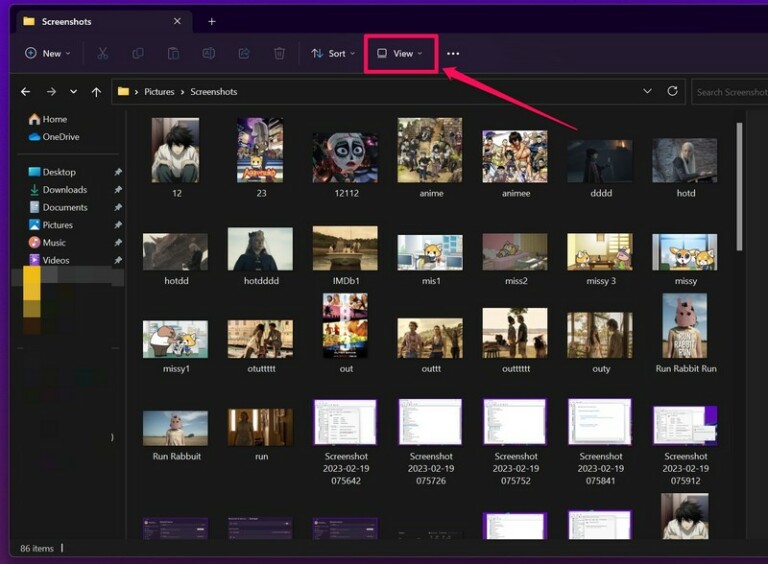Click the vertical scrollbar thumb
Viewport: 768px width, 564px height.
pos(739,187)
